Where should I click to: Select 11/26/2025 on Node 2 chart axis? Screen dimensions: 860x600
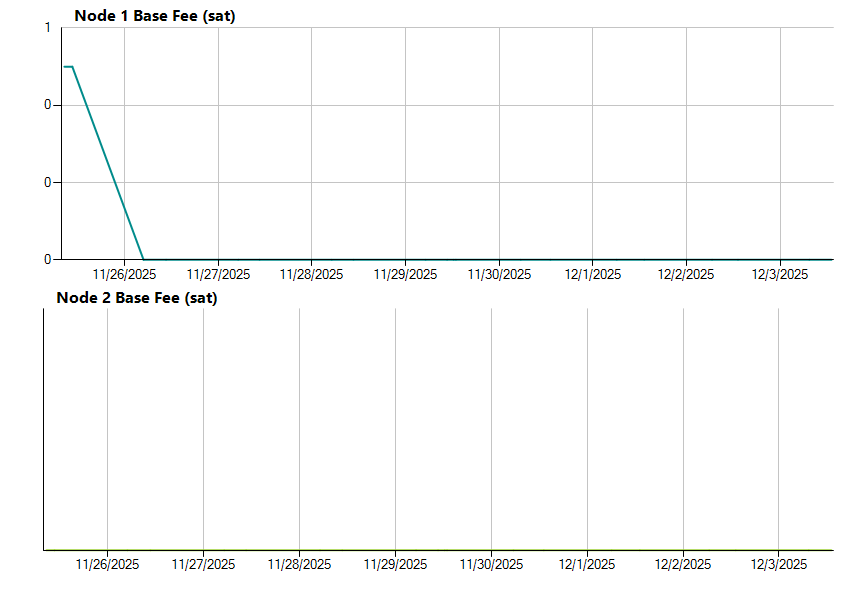[x=107, y=565]
